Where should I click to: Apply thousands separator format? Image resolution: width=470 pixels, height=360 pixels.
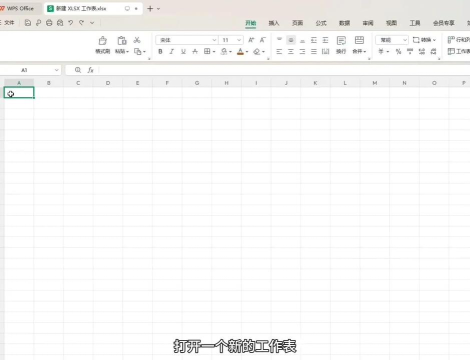(x=410, y=52)
